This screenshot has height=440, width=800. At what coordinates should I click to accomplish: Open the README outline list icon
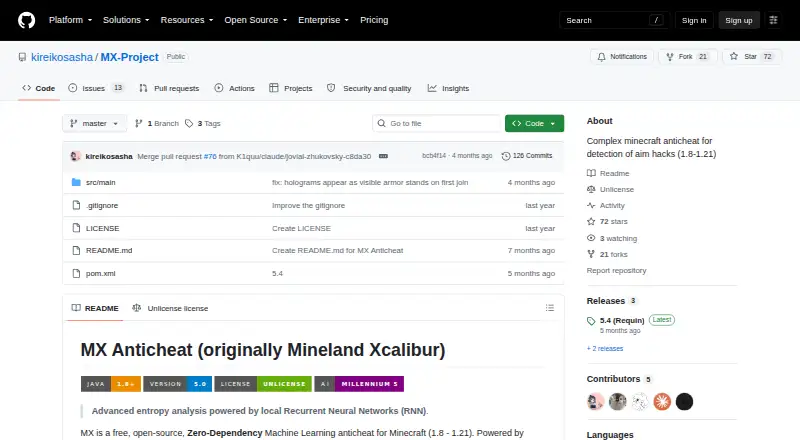click(549, 308)
